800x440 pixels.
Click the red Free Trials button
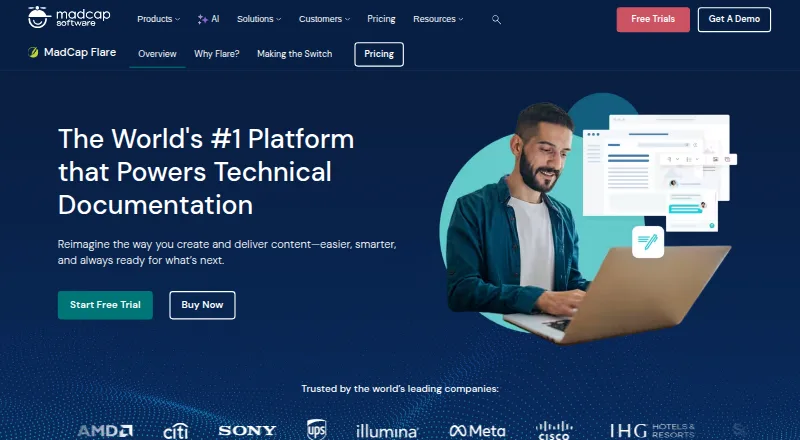[x=653, y=19]
